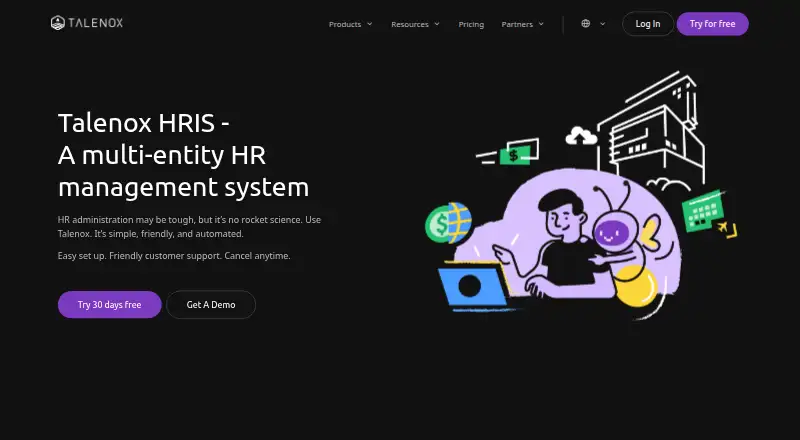
Task: Open the Partners menu
Action: (x=517, y=25)
